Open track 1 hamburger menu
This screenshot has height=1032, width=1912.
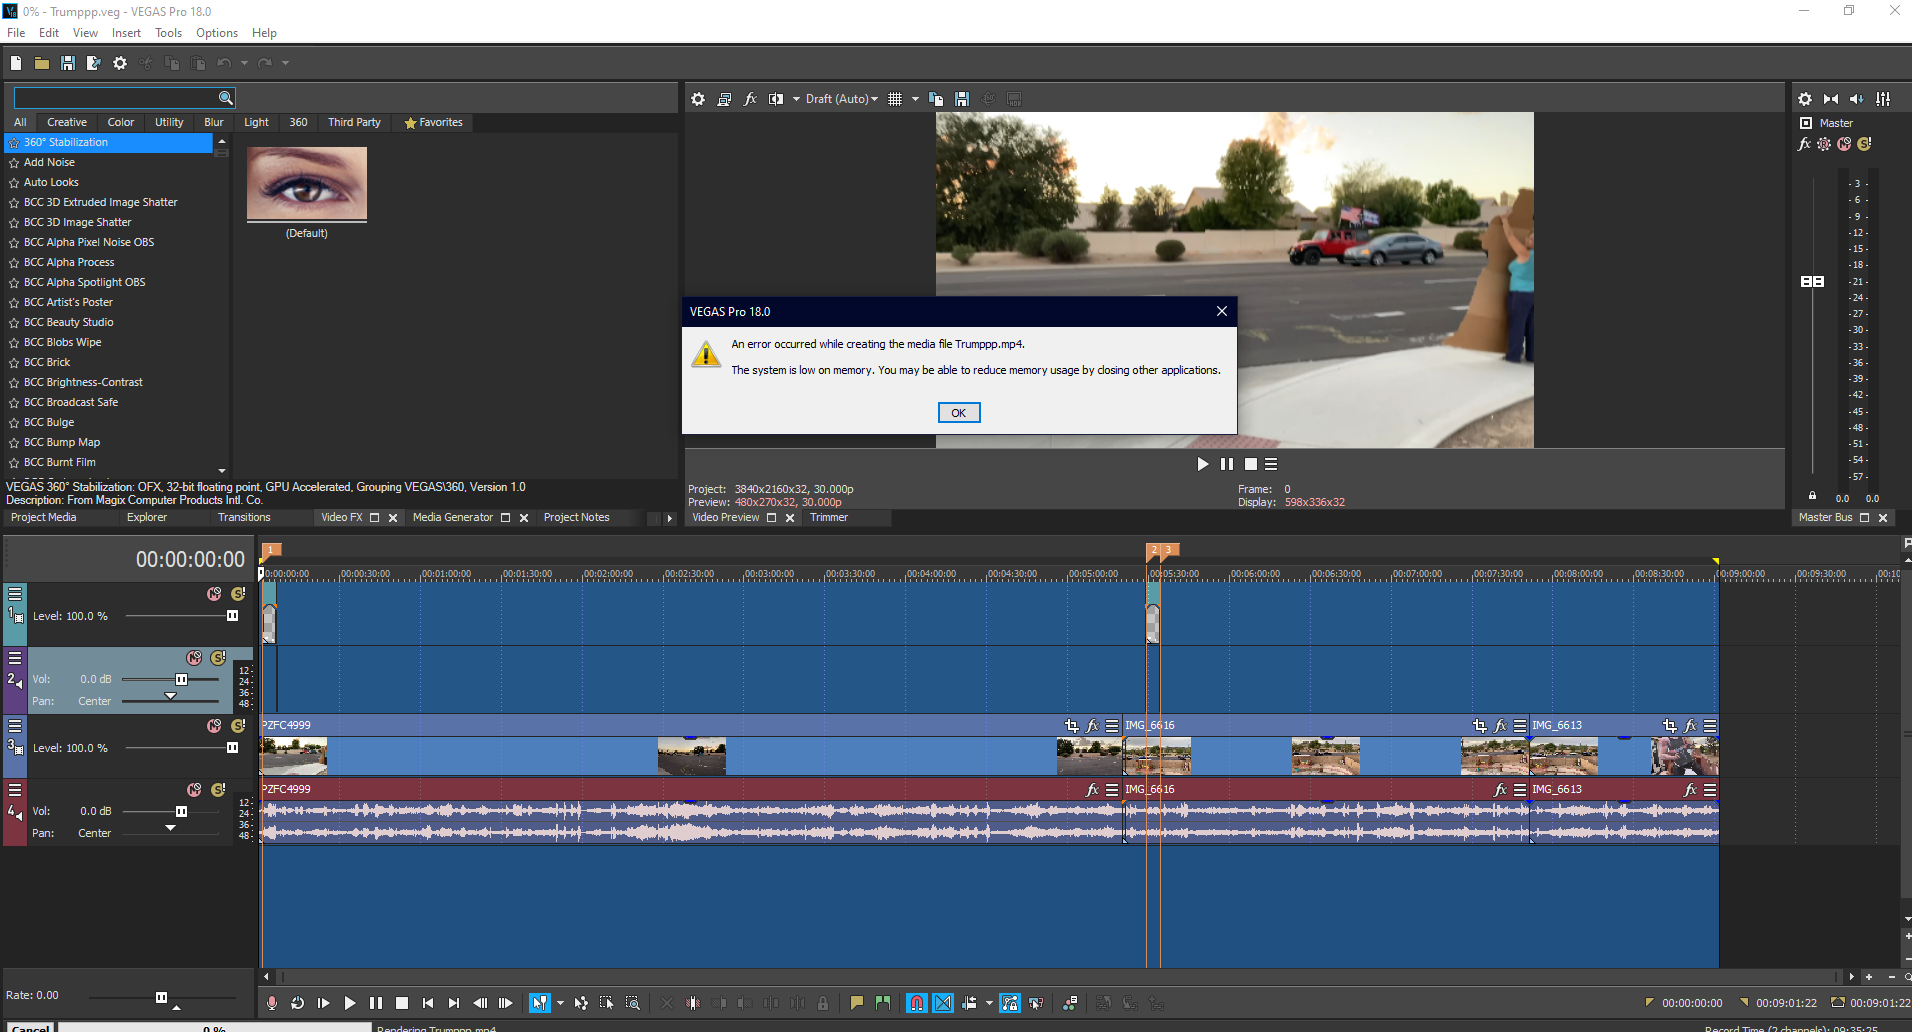pyautogui.click(x=15, y=594)
